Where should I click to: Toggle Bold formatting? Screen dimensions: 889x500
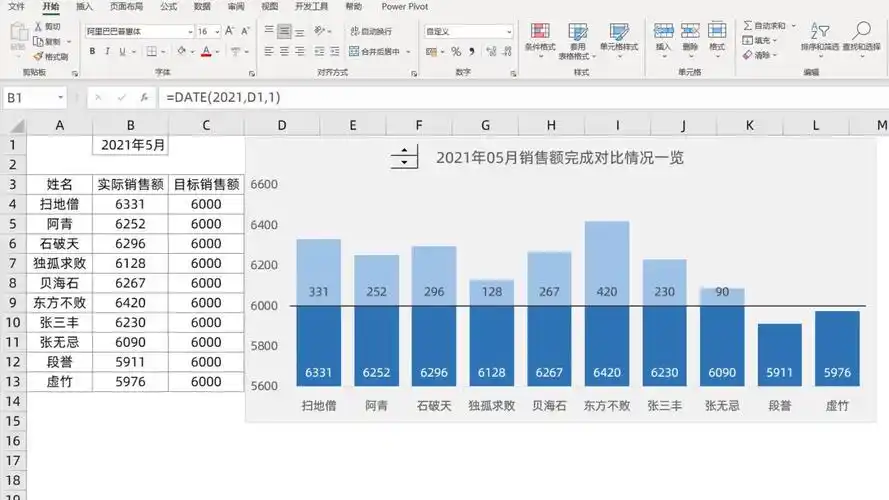[92, 51]
